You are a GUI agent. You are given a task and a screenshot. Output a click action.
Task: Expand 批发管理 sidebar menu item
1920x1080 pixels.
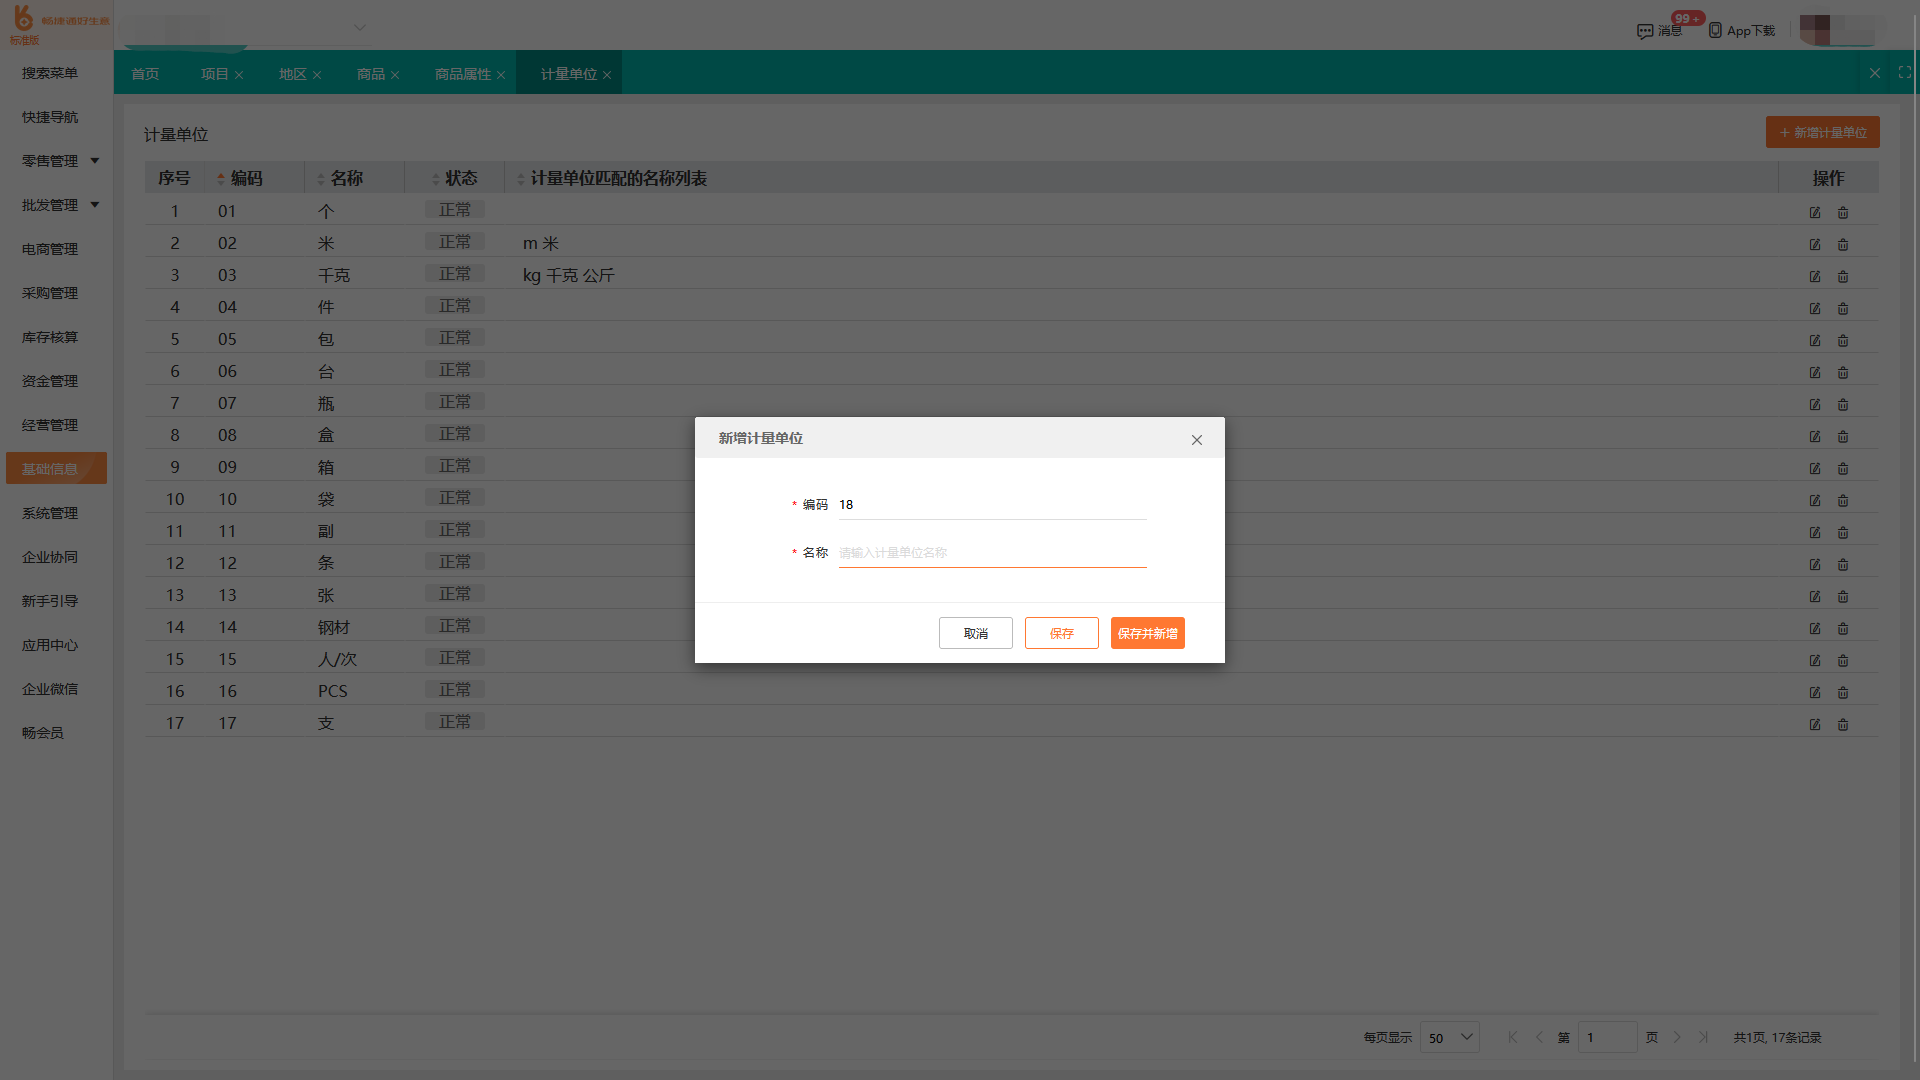pos(55,204)
